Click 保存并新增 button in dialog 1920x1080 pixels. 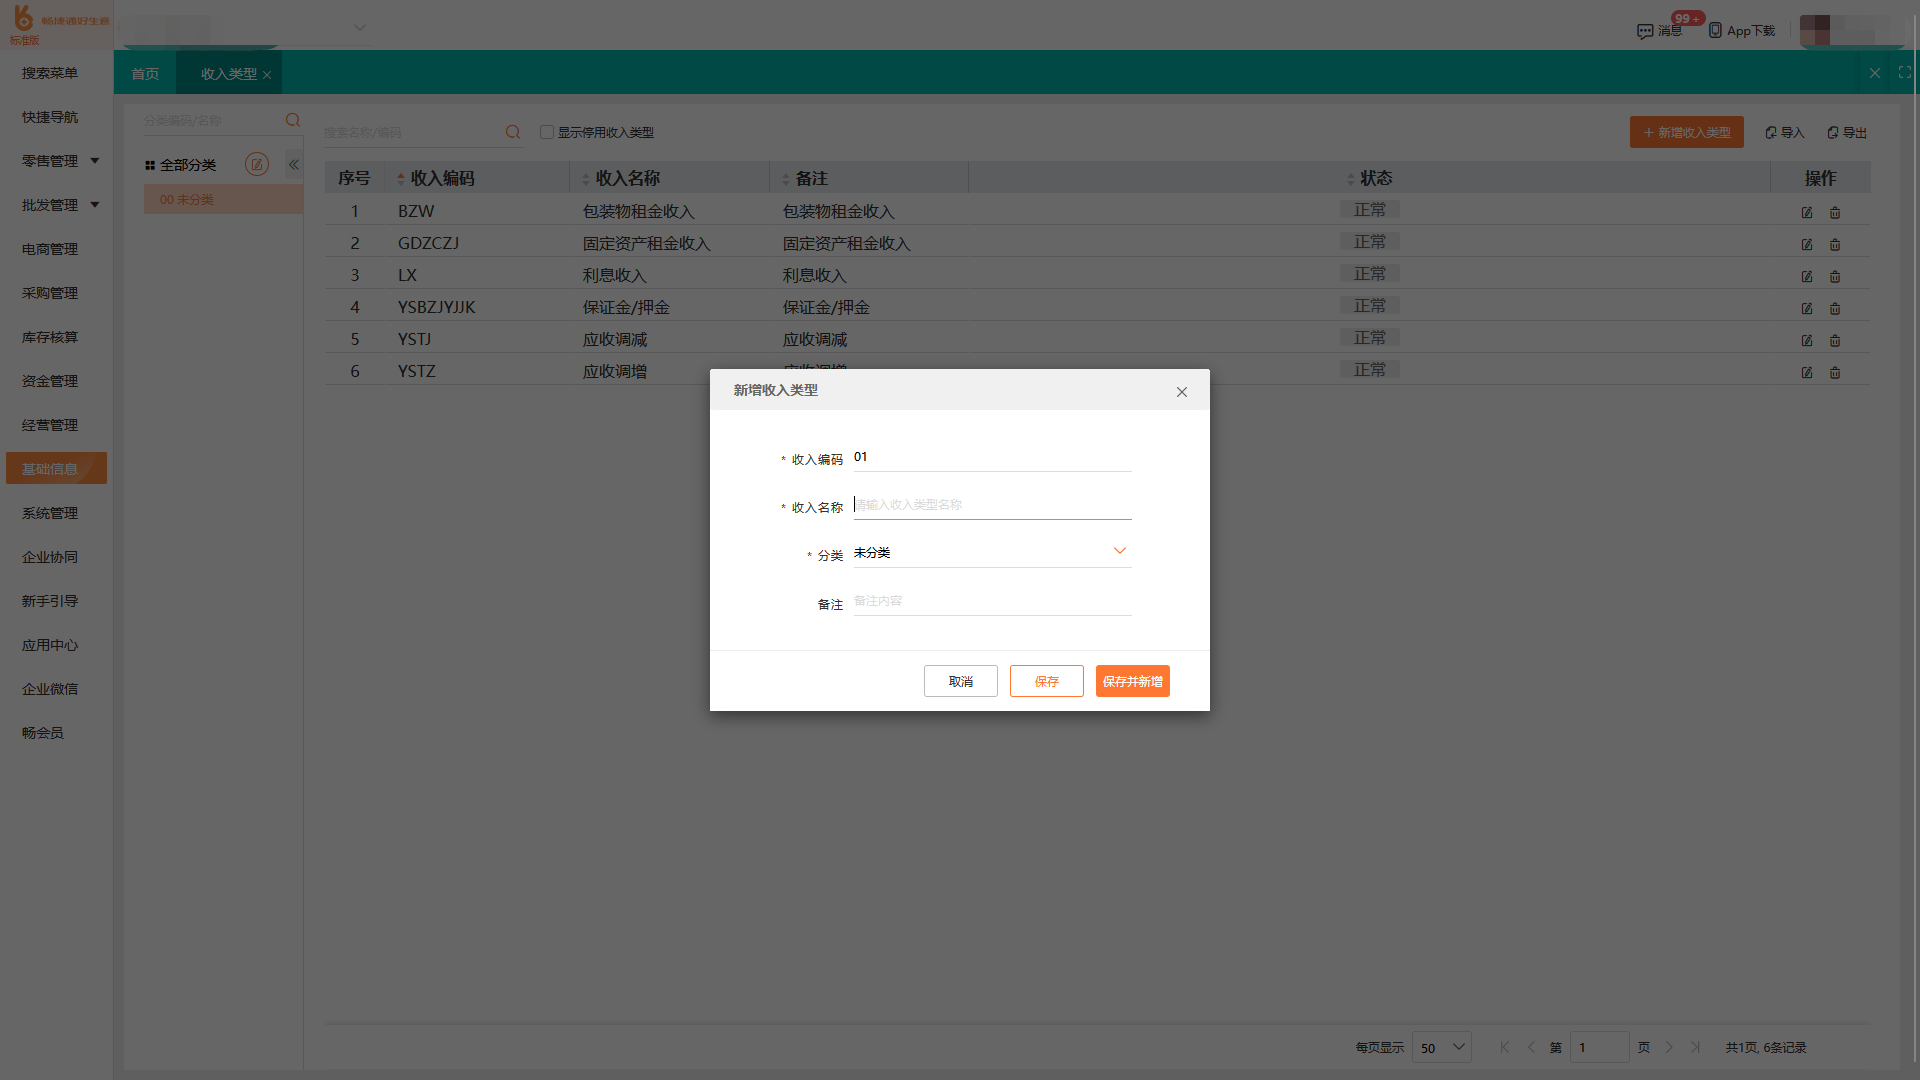click(1131, 680)
